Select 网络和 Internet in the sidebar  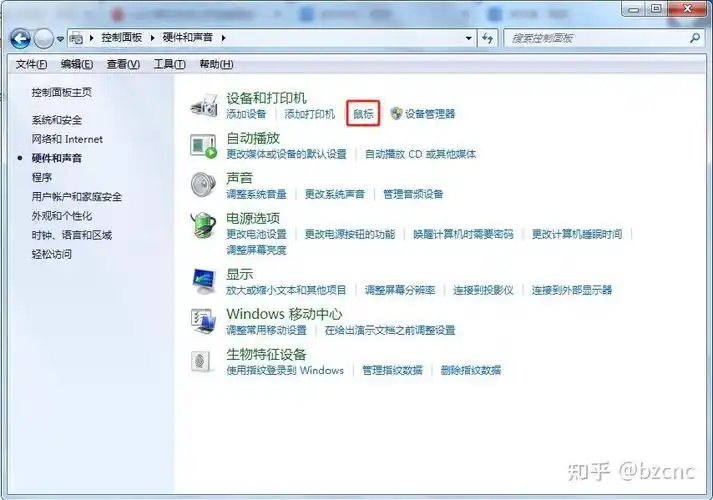[x=67, y=139]
